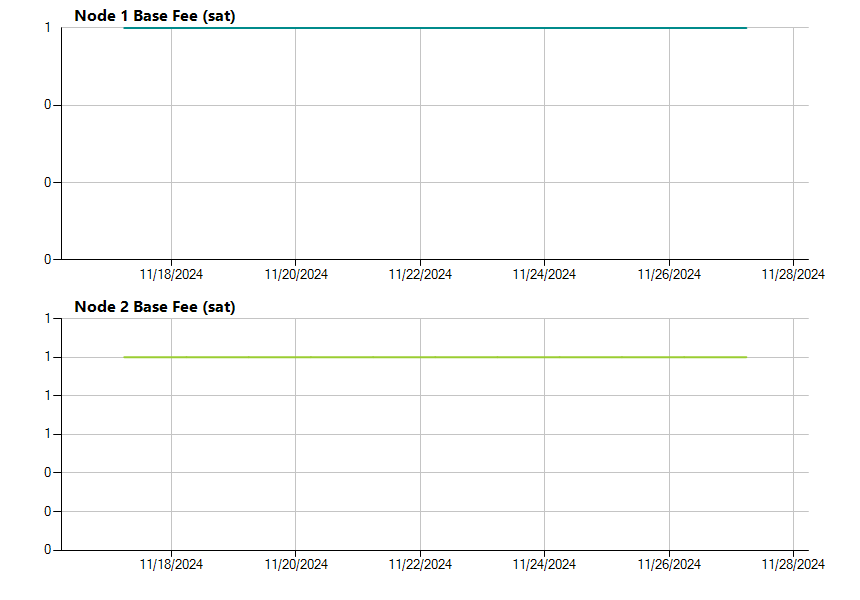Click the bottom y-axis label of Node 1 chart
This screenshot has height=600, width=860.
click(47, 259)
